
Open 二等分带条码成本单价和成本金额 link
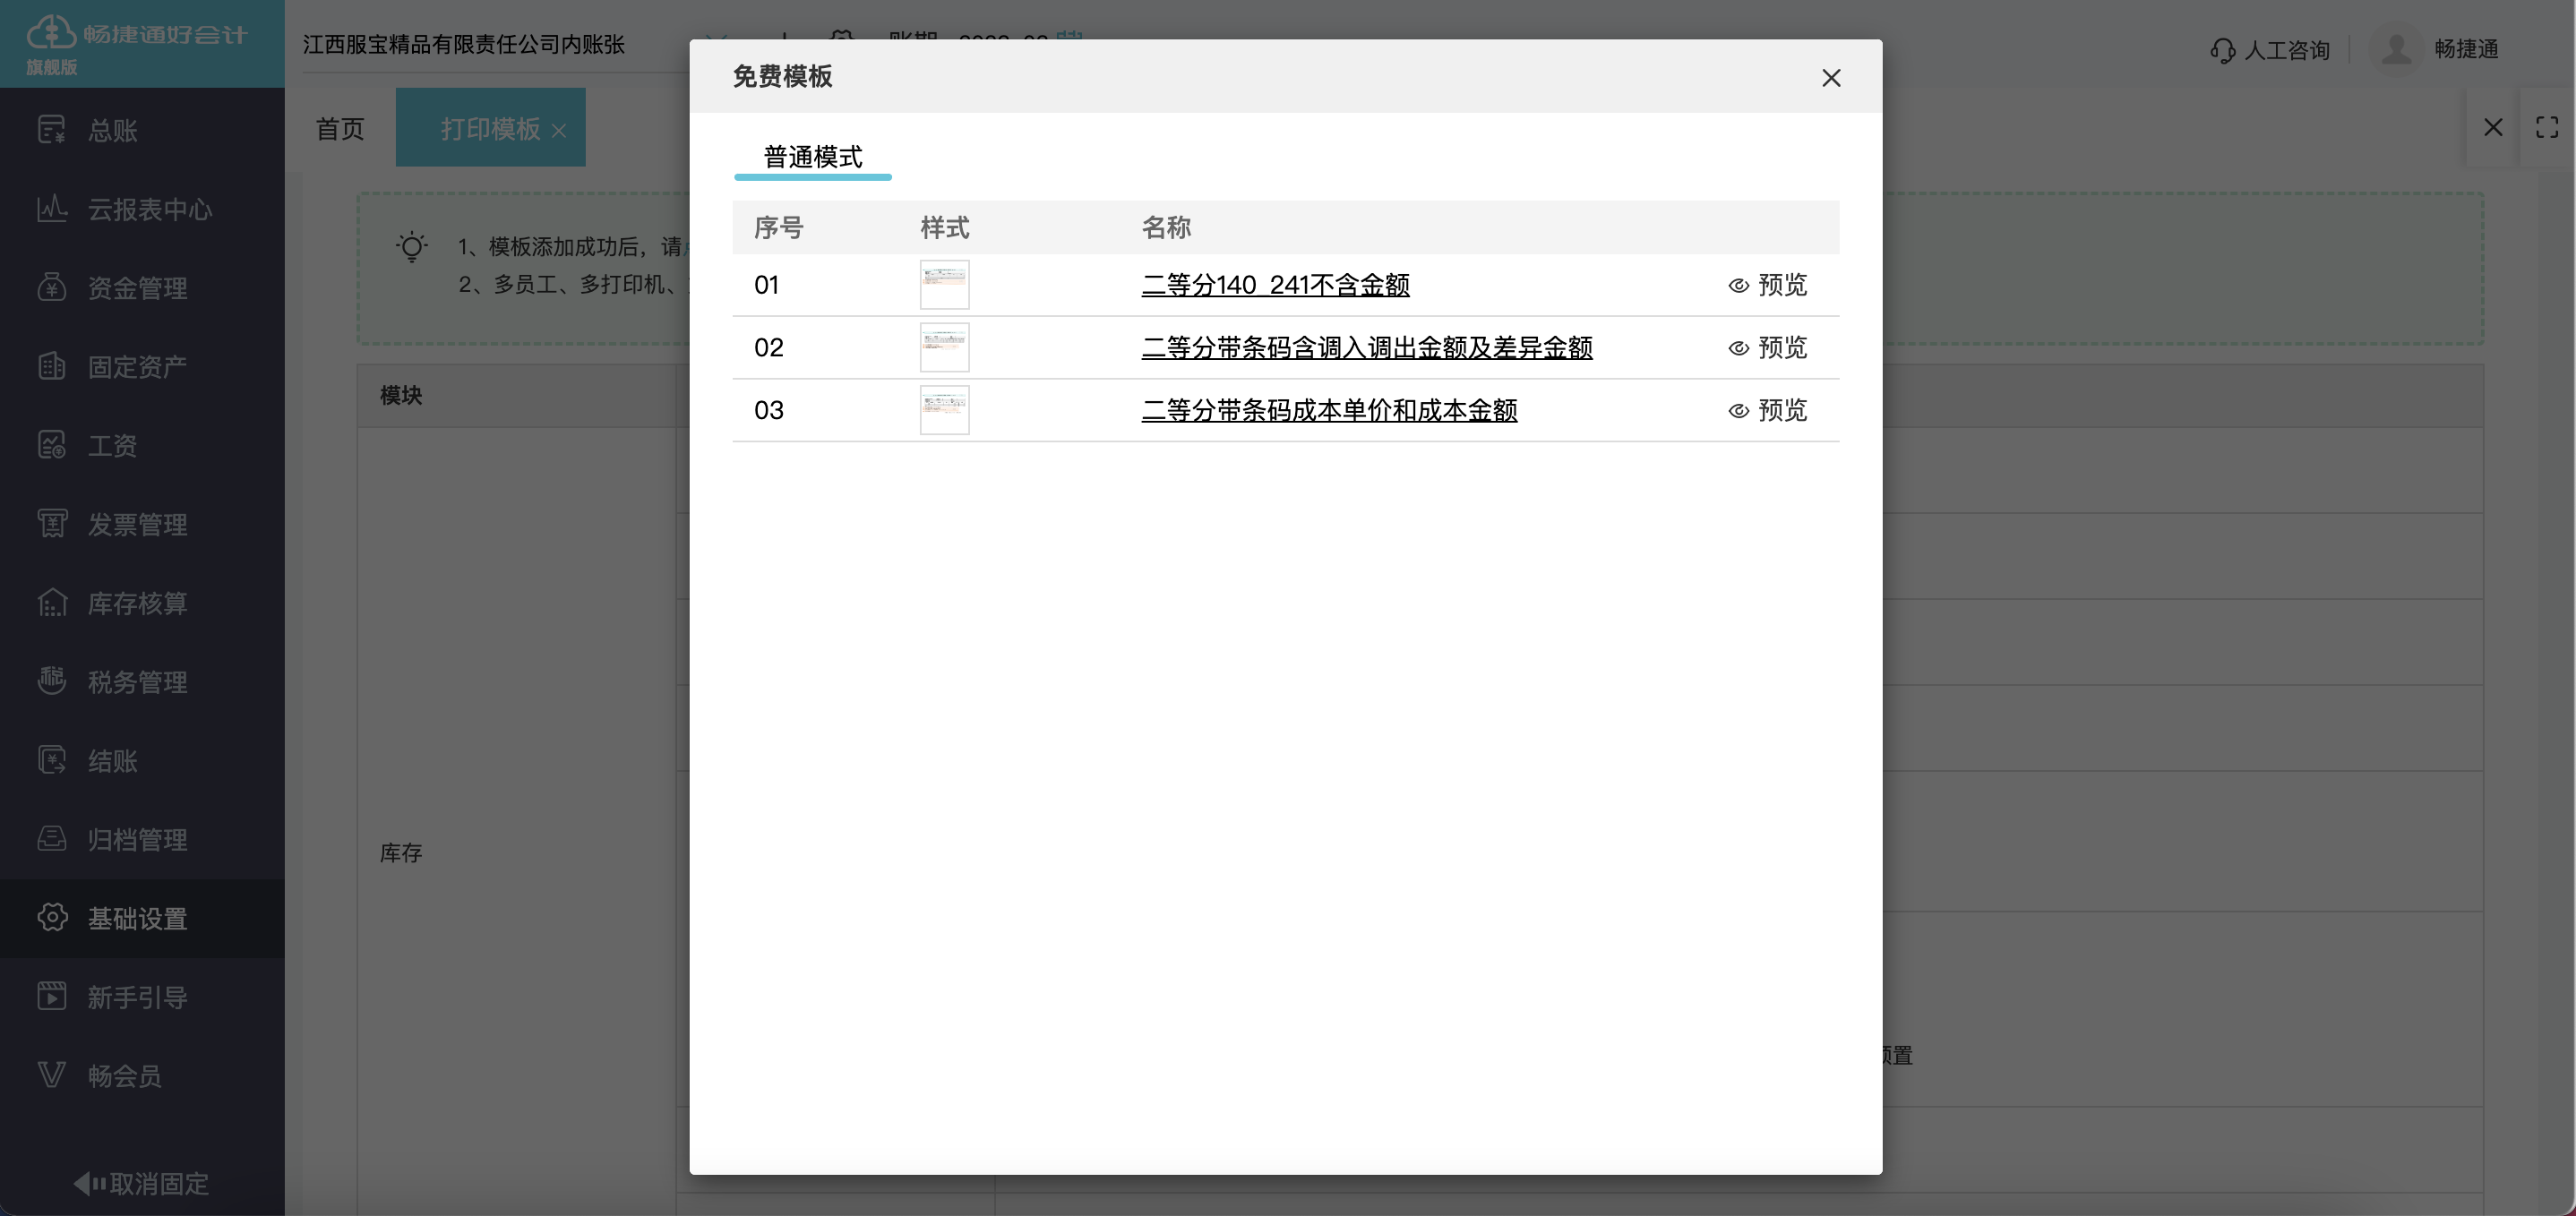click(1329, 409)
